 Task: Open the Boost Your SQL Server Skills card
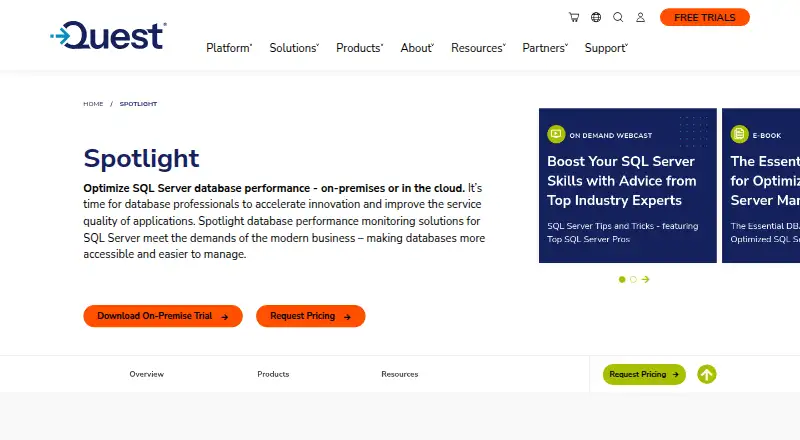click(628, 185)
